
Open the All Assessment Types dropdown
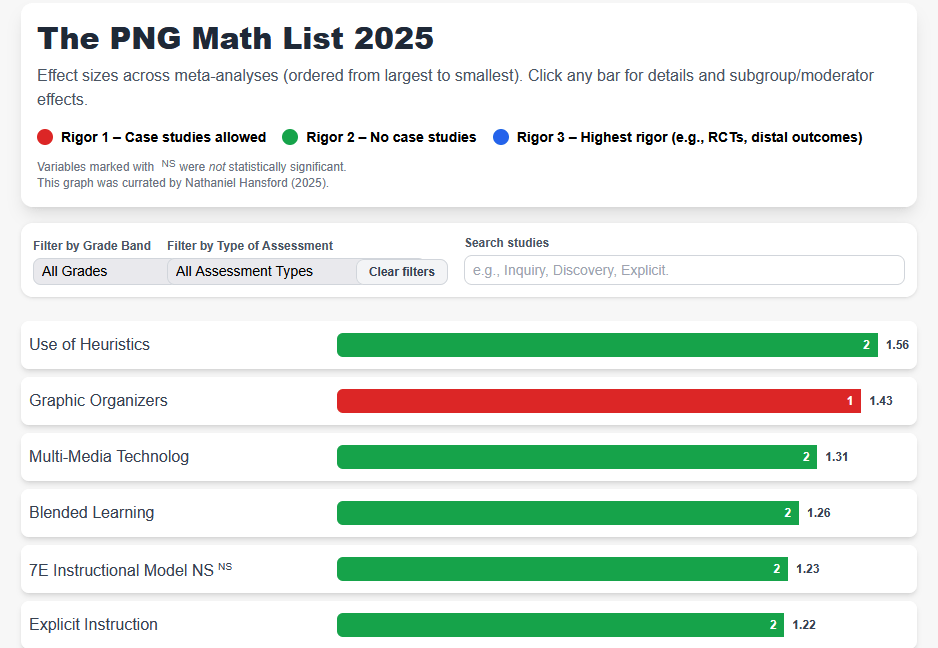pos(260,271)
